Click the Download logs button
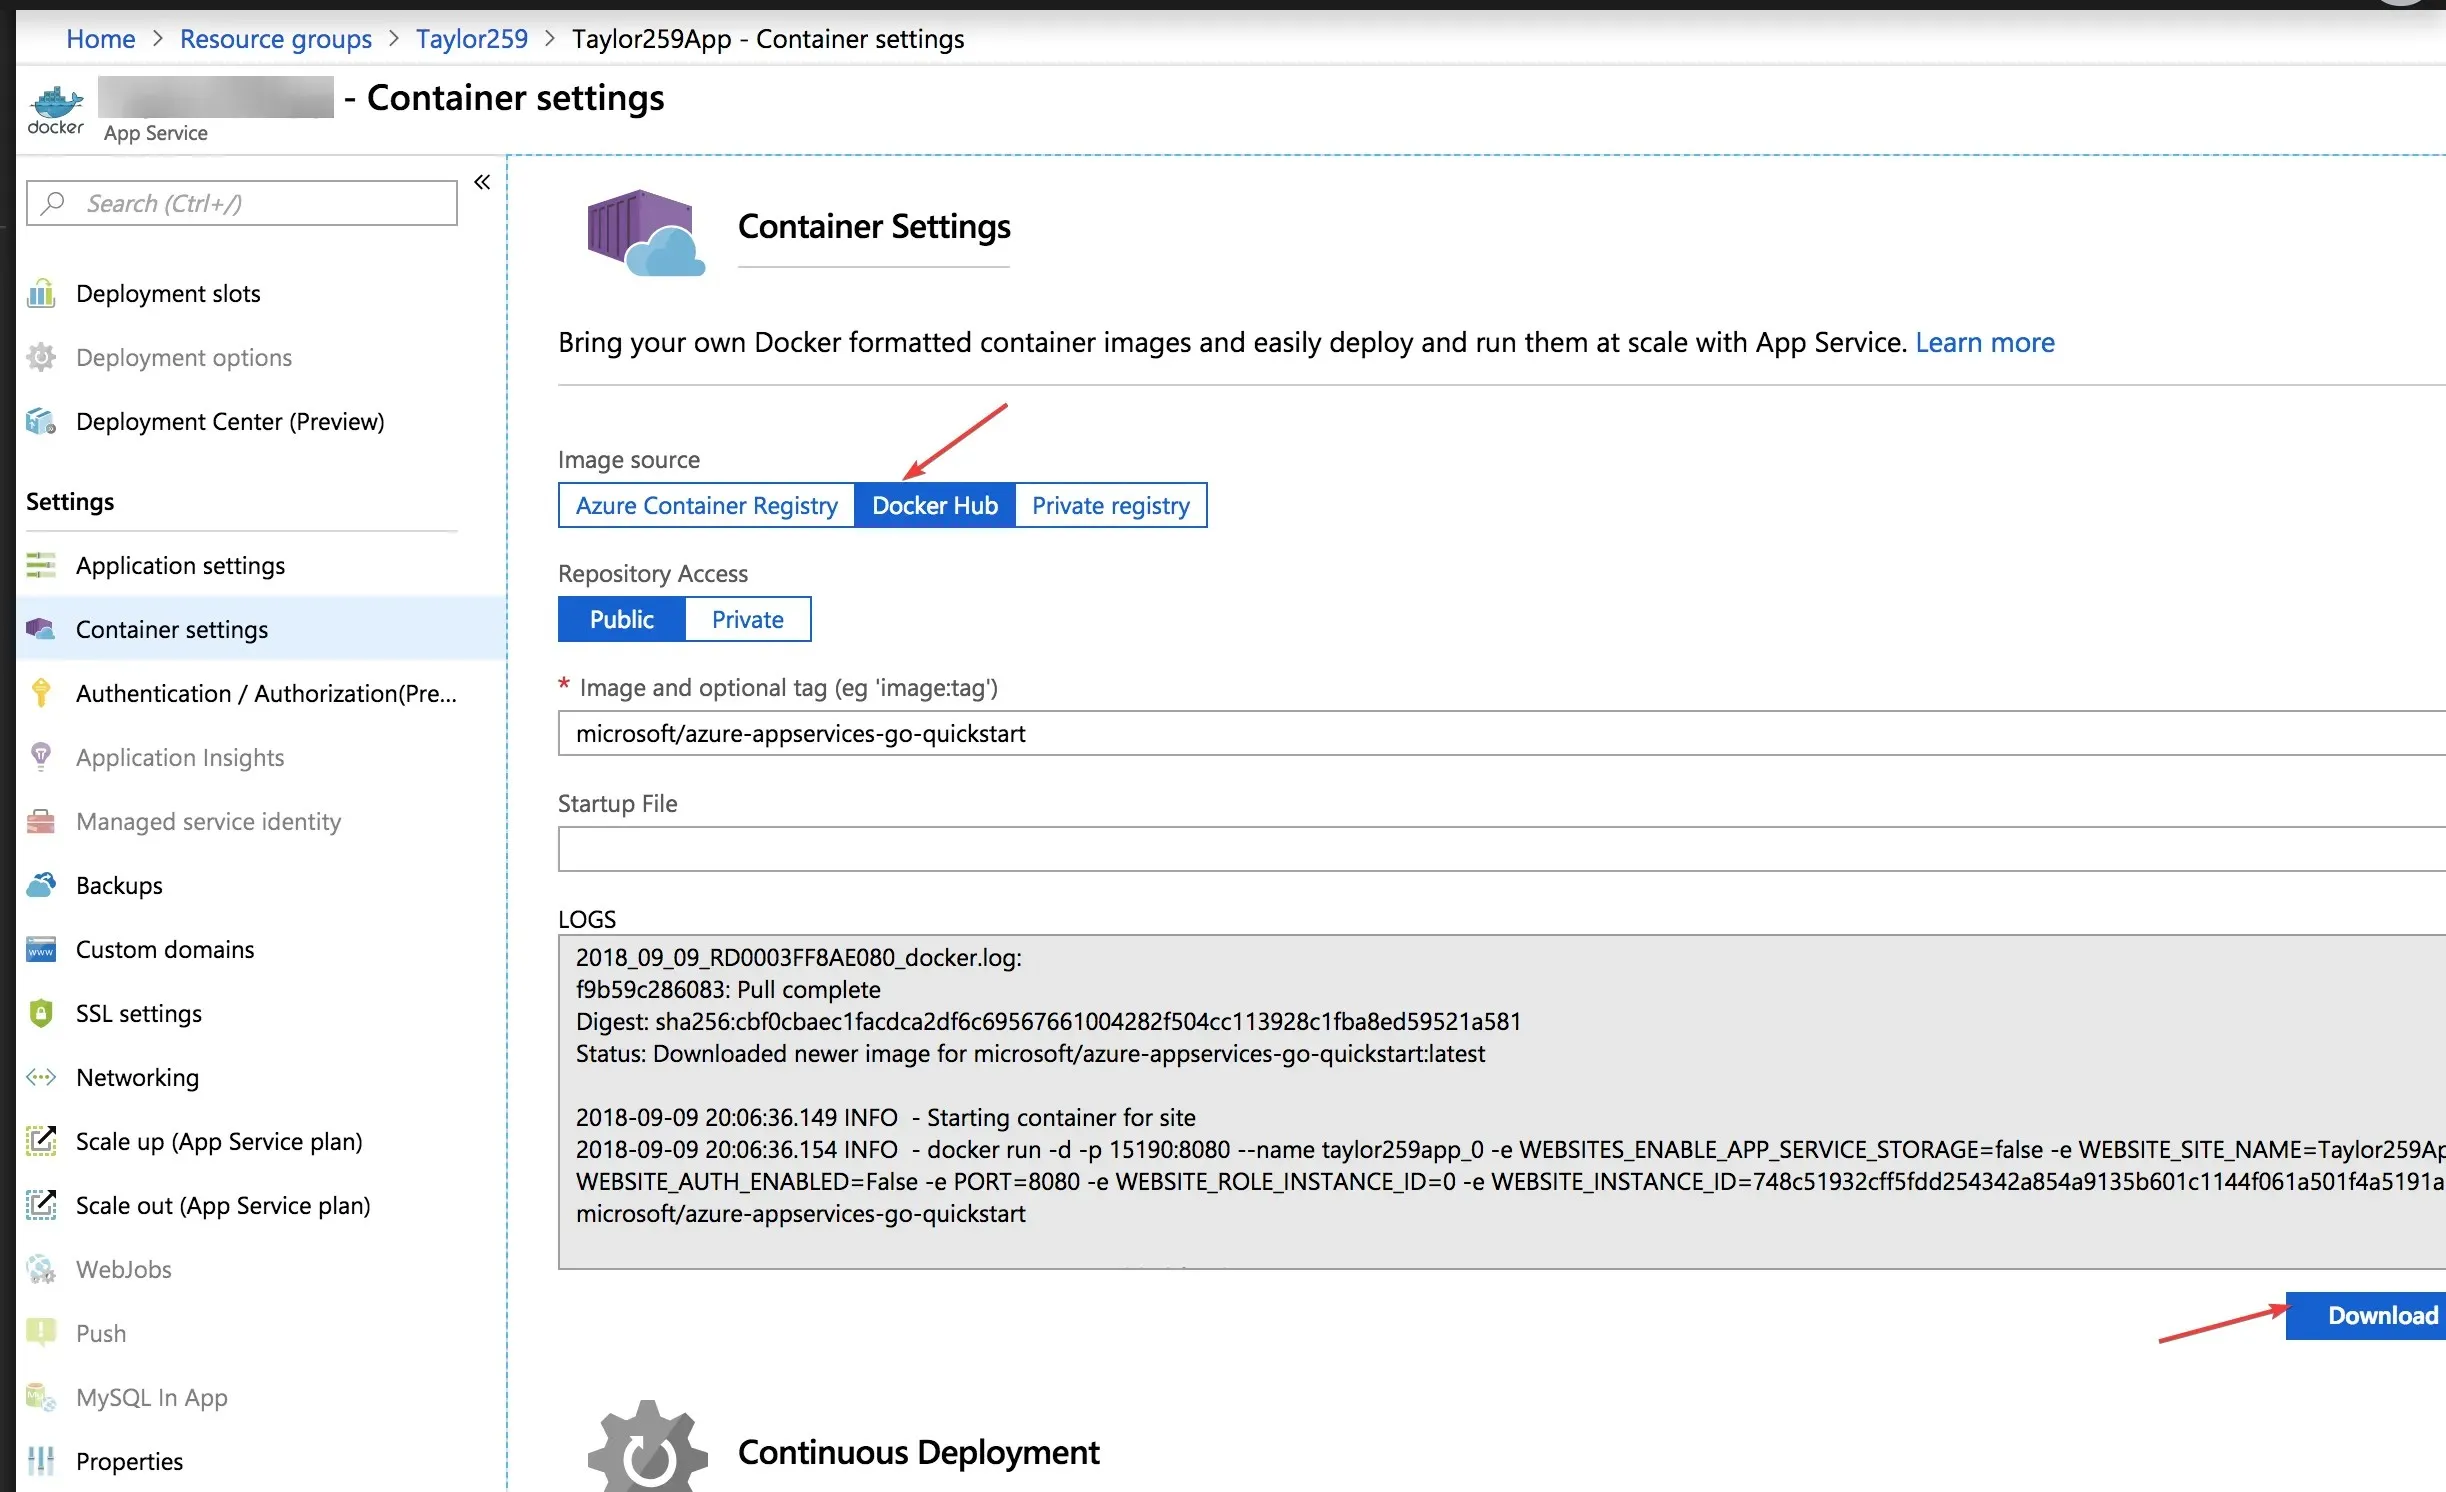 (2366, 1315)
